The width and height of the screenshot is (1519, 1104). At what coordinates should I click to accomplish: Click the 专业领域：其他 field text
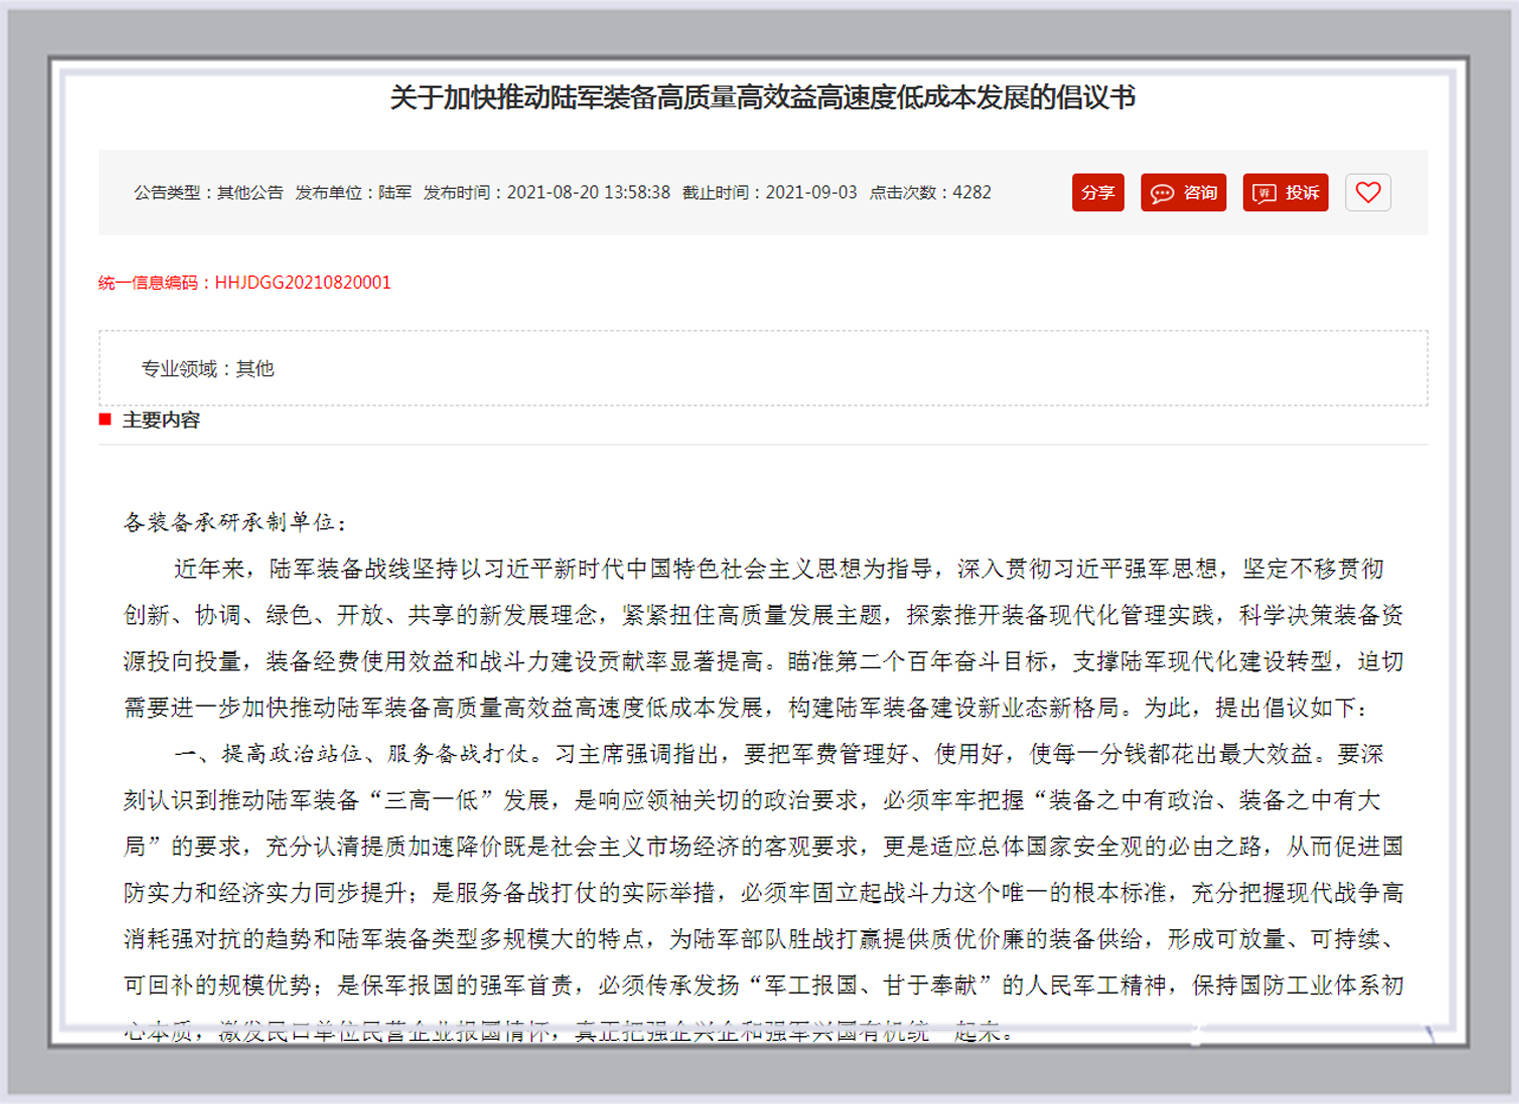point(207,369)
